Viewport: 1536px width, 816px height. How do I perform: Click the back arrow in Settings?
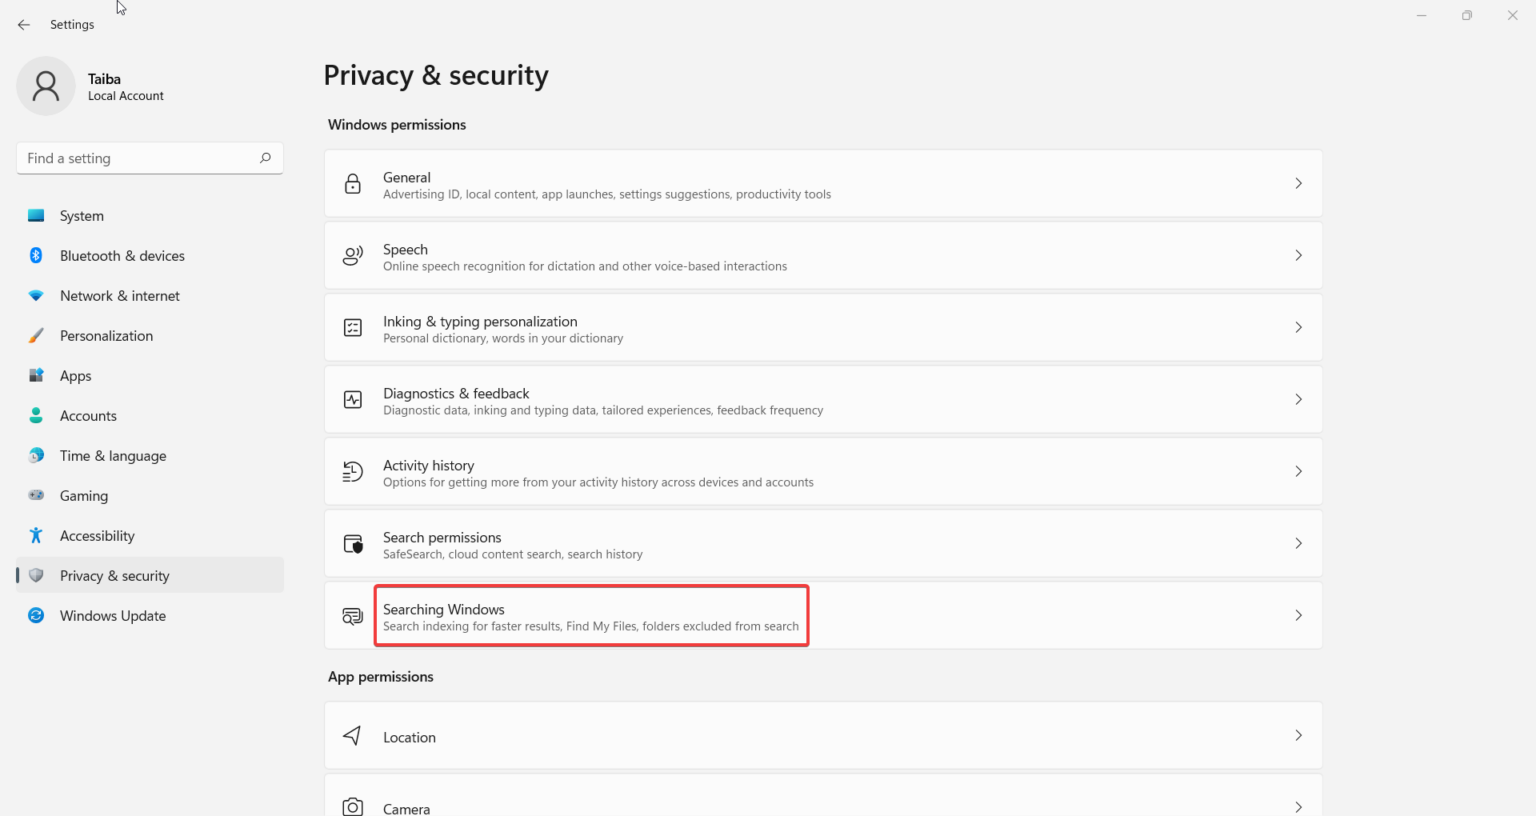tap(24, 25)
